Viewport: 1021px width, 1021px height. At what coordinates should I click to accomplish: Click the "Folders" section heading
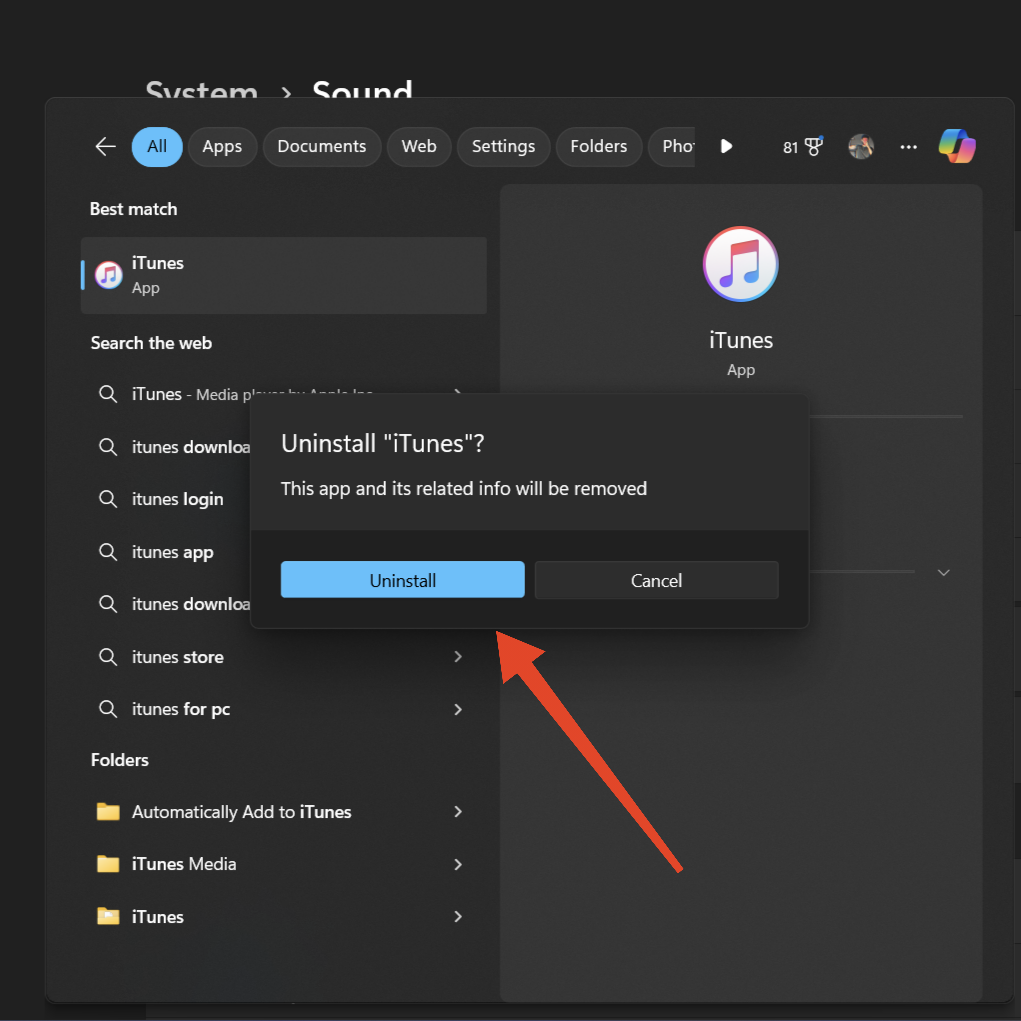(120, 760)
